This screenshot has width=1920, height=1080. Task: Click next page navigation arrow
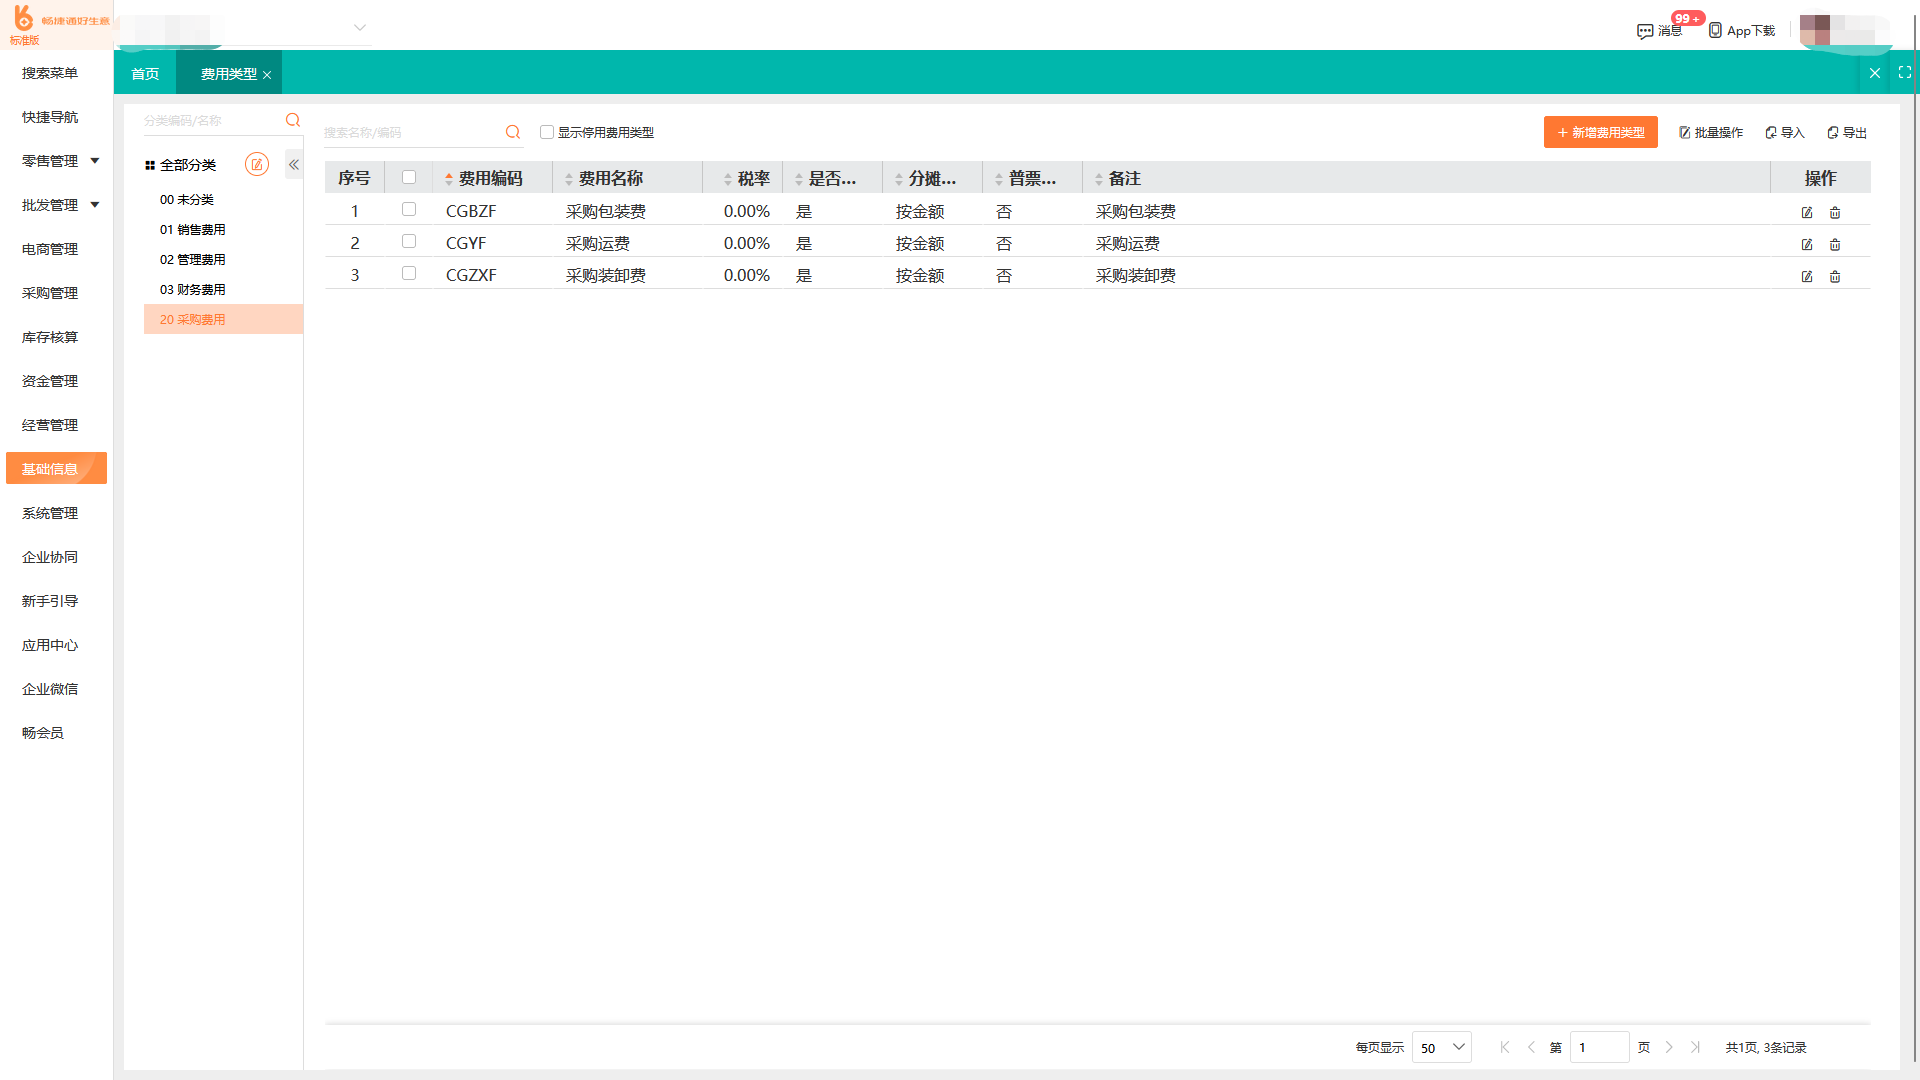[1669, 1047]
